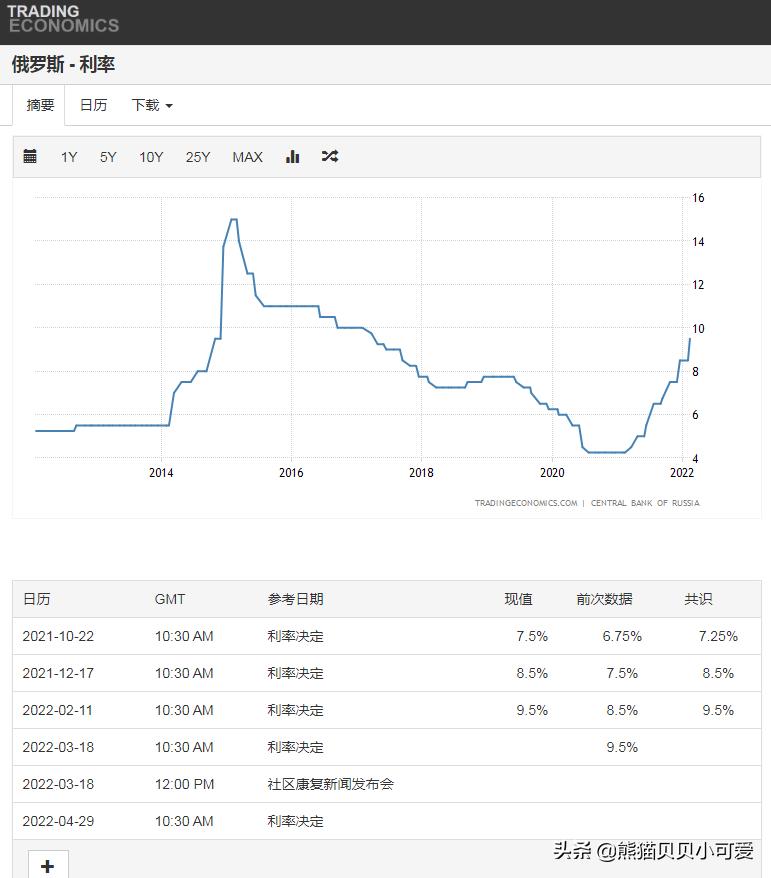Click the 2015 peak on the chart line
The width and height of the screenshot is (771, 878).
pyautogui.click(x=233, y=220)
